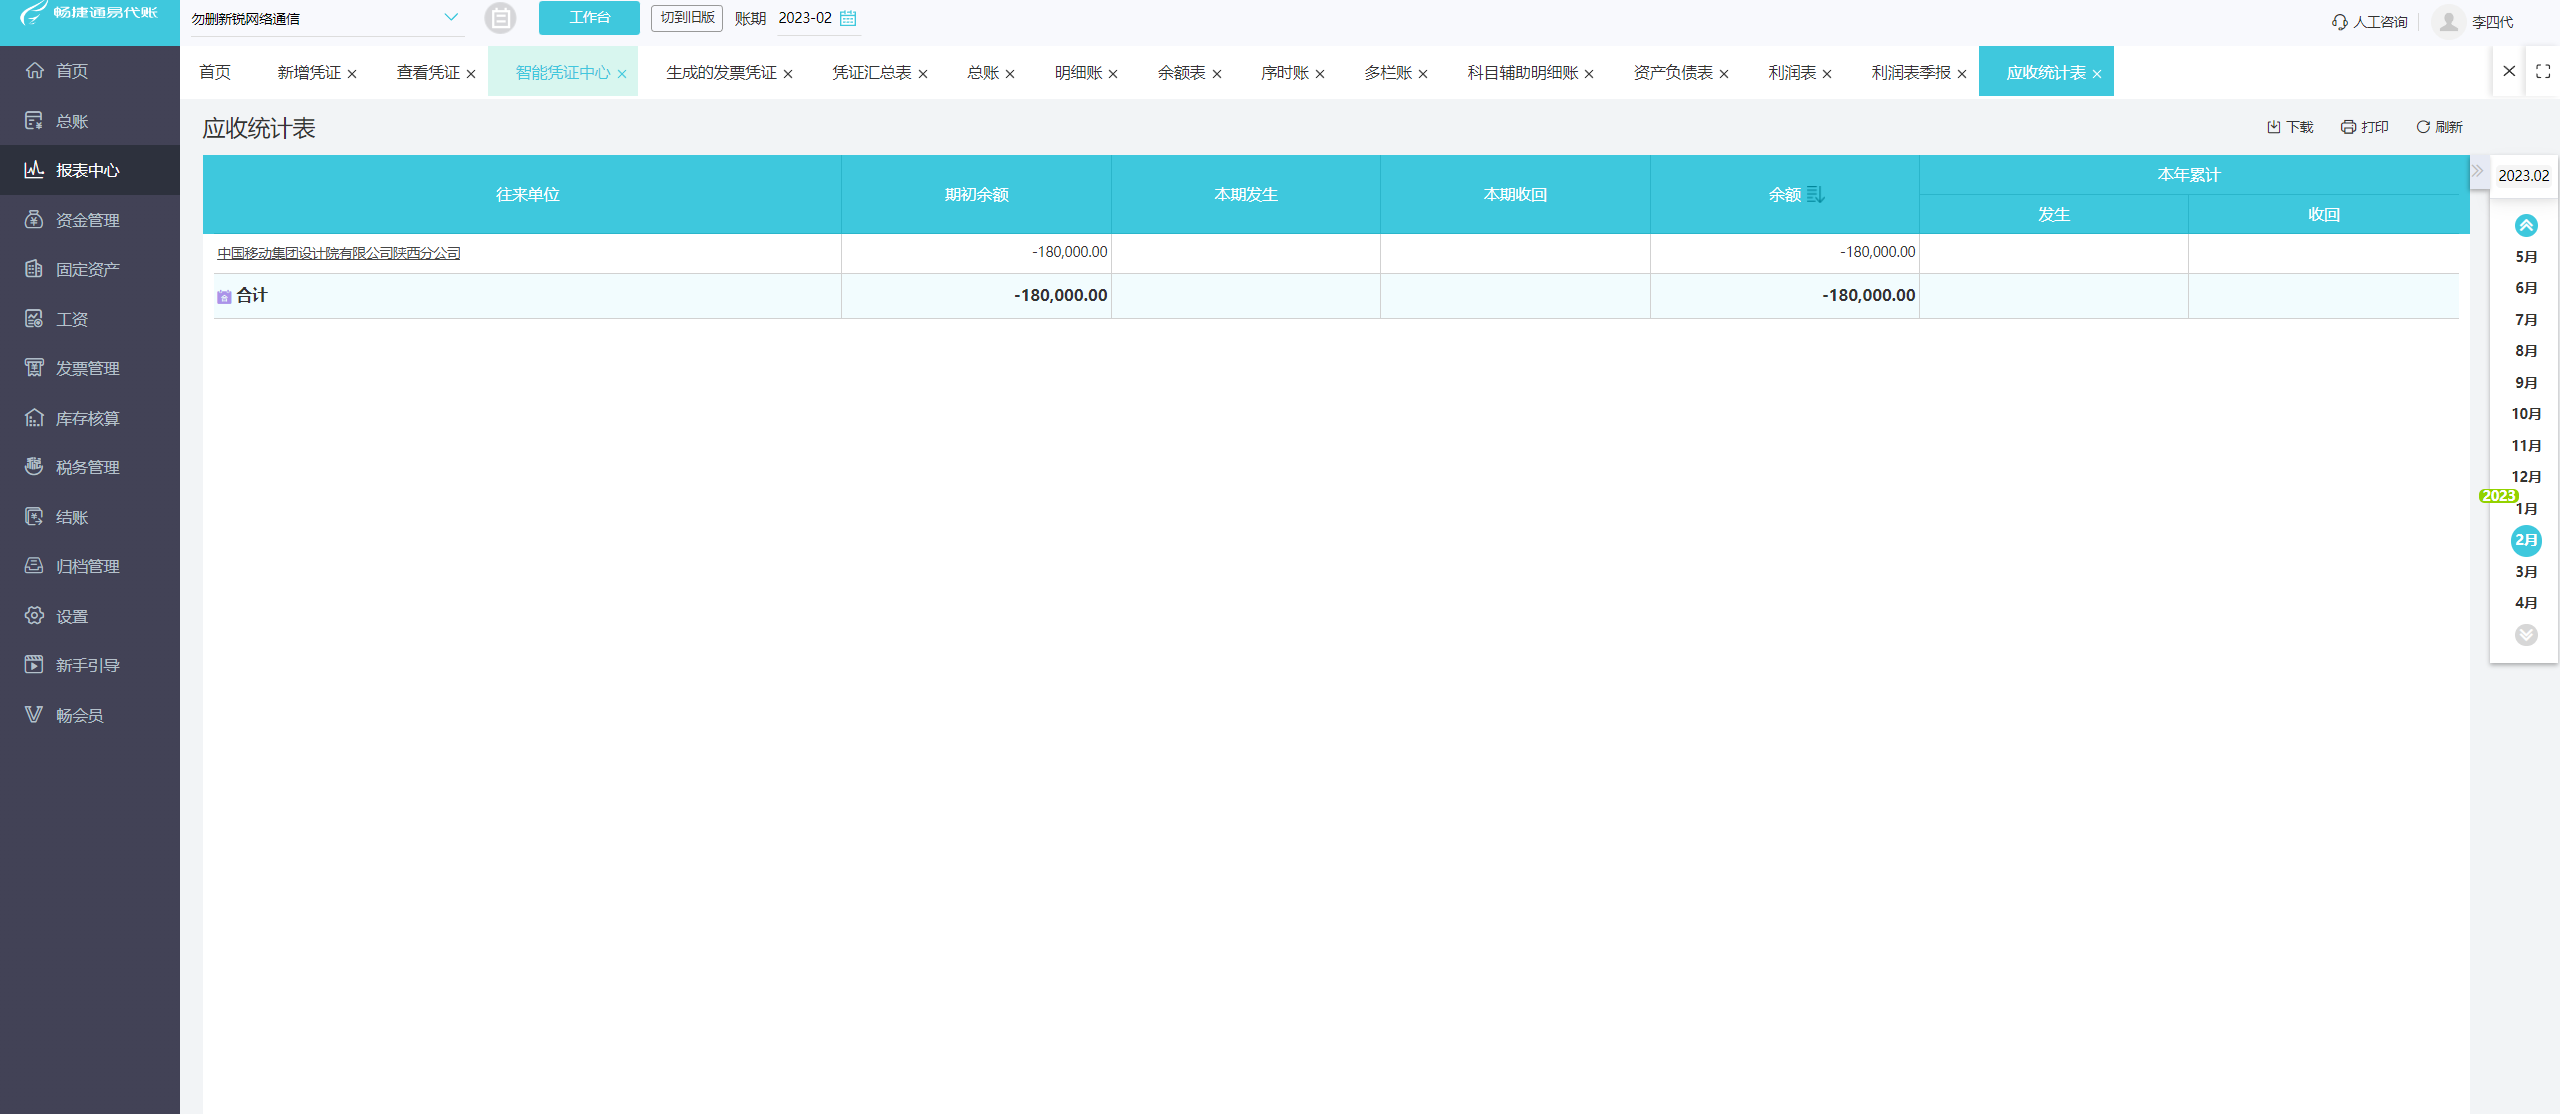Open the 余额 column filter dropdown
Viewport: 2560px width, 1114px height.
(1816, 193)
